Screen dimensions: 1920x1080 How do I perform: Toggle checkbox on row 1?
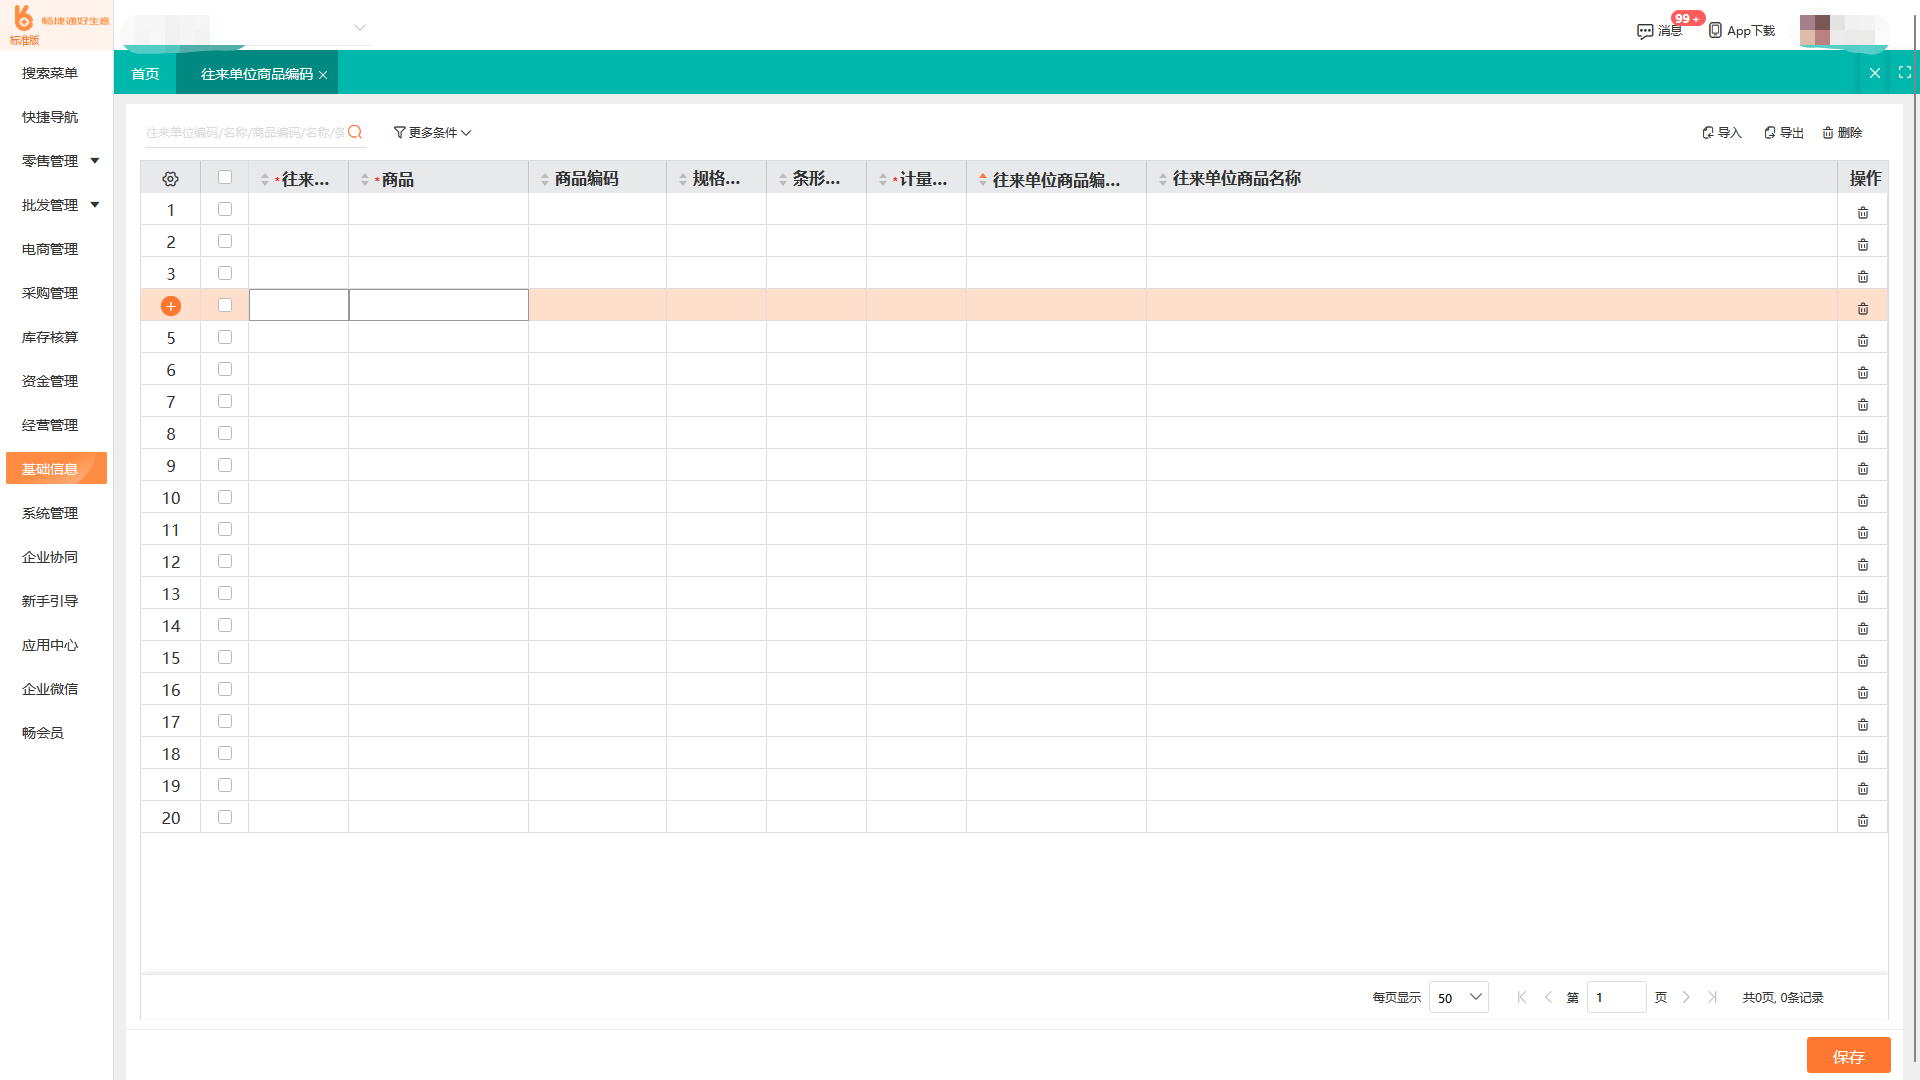click(x=225, y=208)
